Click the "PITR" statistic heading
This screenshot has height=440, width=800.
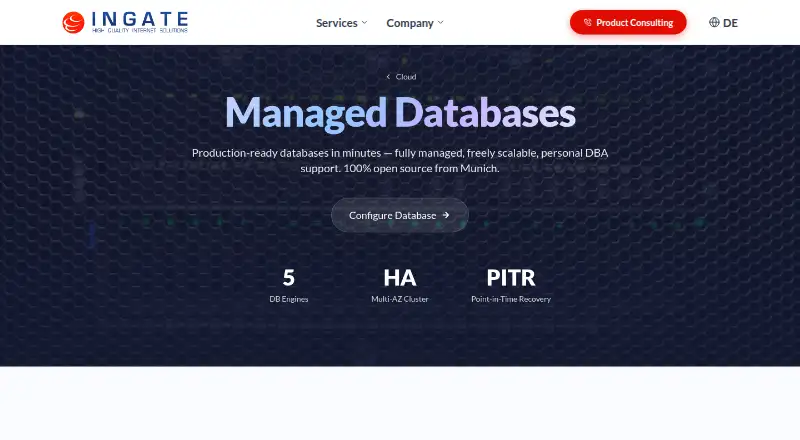(x=511, y=278)
